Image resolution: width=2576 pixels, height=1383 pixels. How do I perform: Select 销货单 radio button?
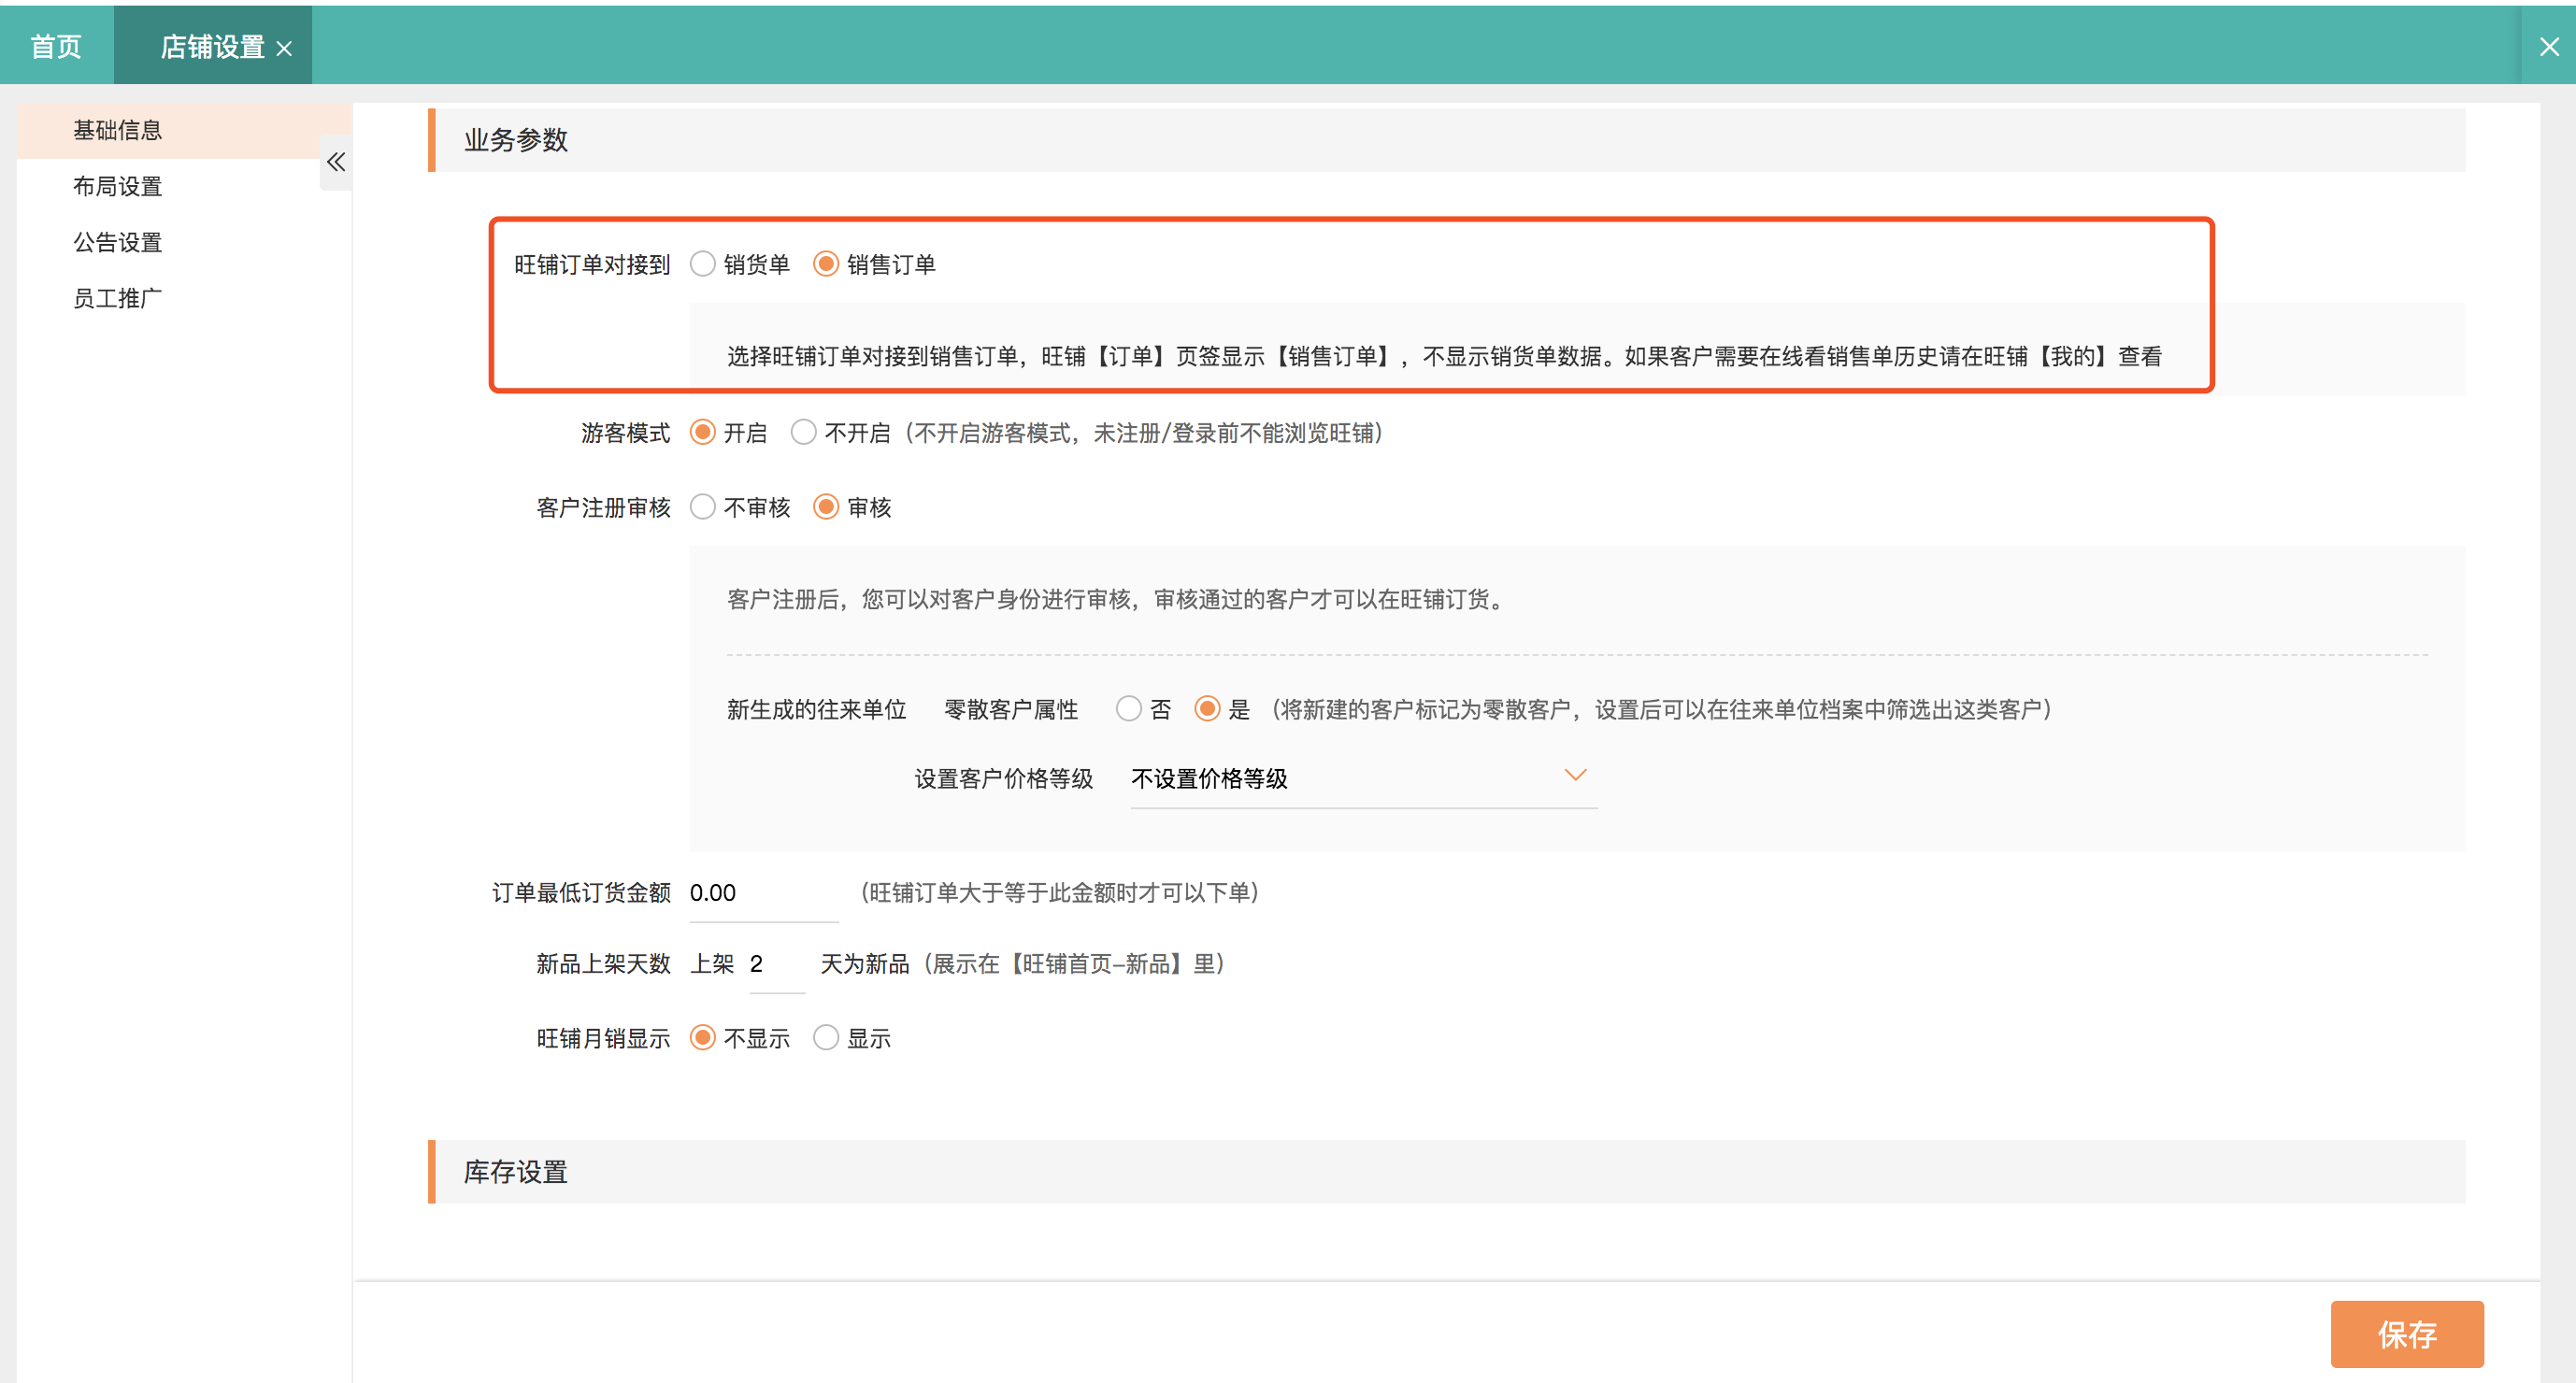[700, 263]
